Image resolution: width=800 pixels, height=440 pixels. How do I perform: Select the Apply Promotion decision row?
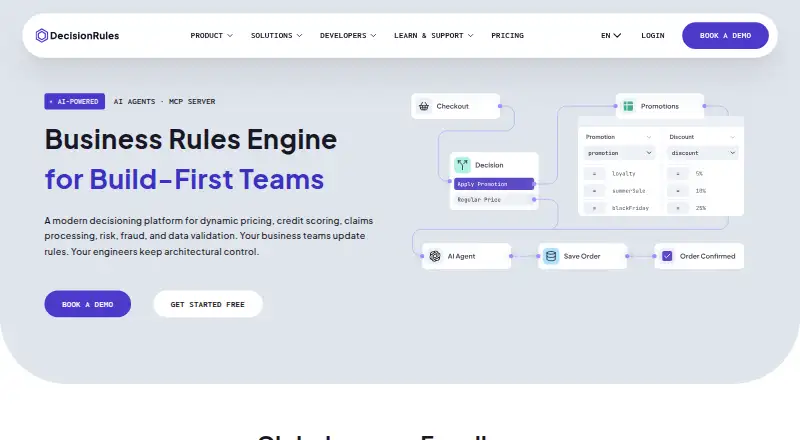click(494, 184)
